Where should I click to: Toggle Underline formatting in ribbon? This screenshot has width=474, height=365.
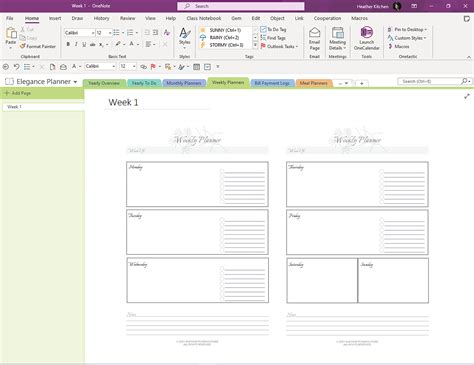point(84,44)
